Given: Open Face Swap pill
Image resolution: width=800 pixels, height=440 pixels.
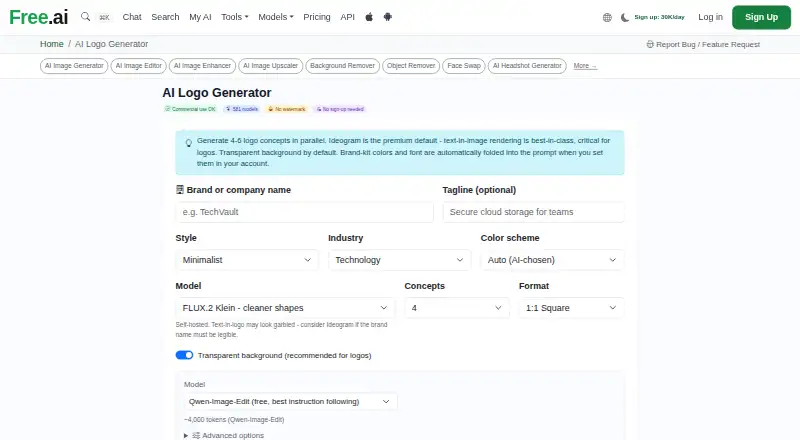Looking at the screenshot, I should coord(464,66).
